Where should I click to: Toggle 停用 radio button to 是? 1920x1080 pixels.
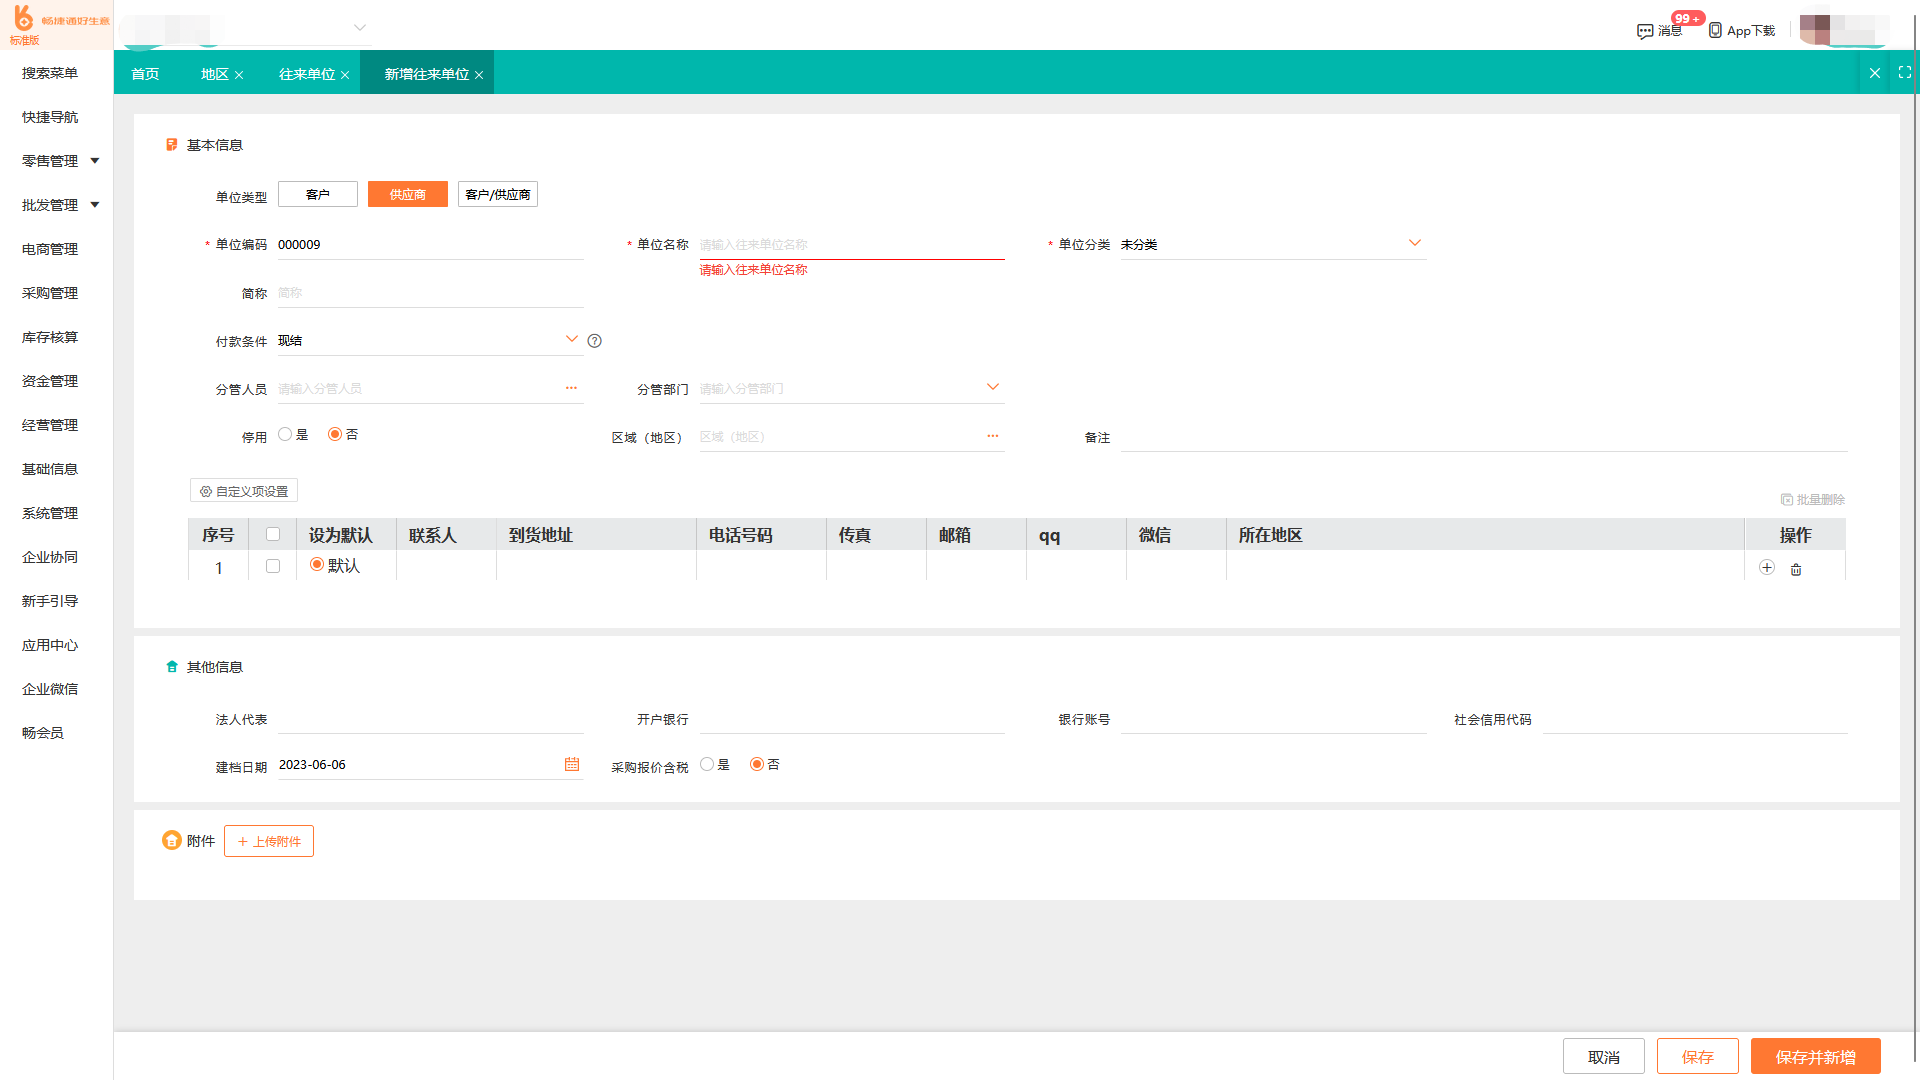pos(285,434)
